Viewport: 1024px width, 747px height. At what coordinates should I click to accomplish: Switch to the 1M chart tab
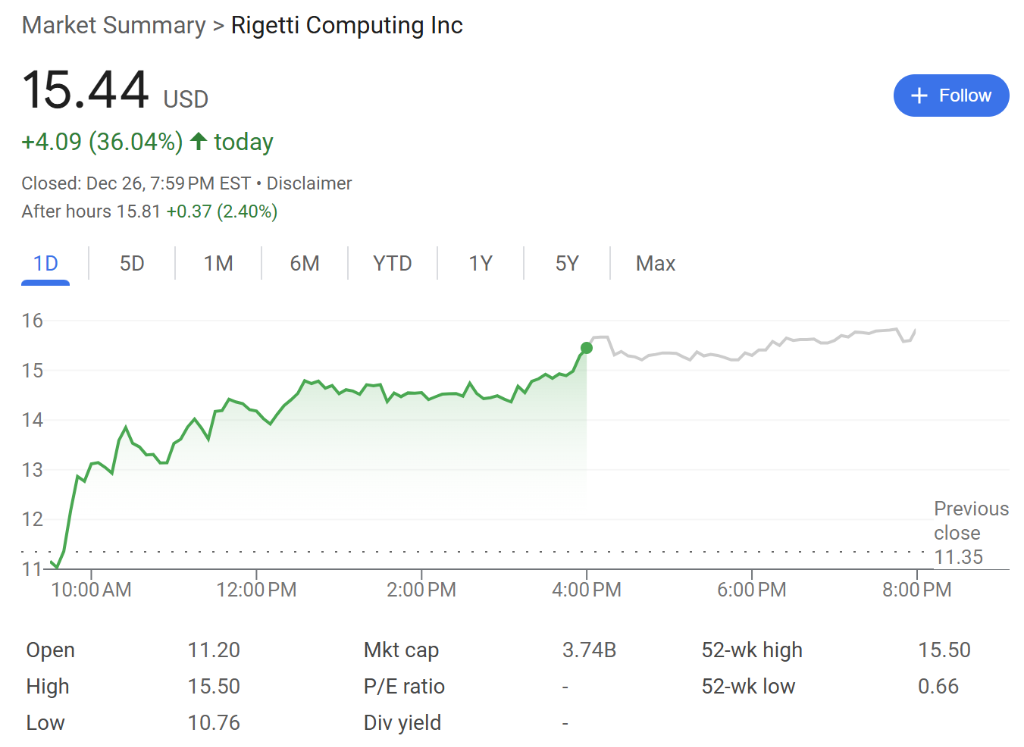(x=218, y=264)
